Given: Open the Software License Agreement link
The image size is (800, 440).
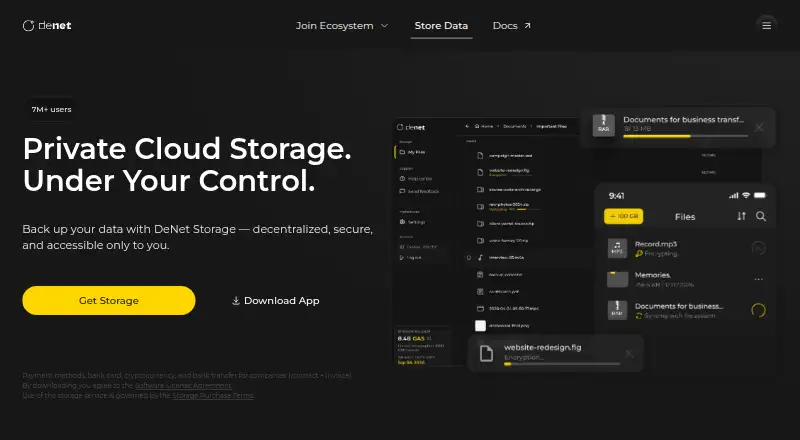Looking at the screenshot, I should [x=183, y=385].
